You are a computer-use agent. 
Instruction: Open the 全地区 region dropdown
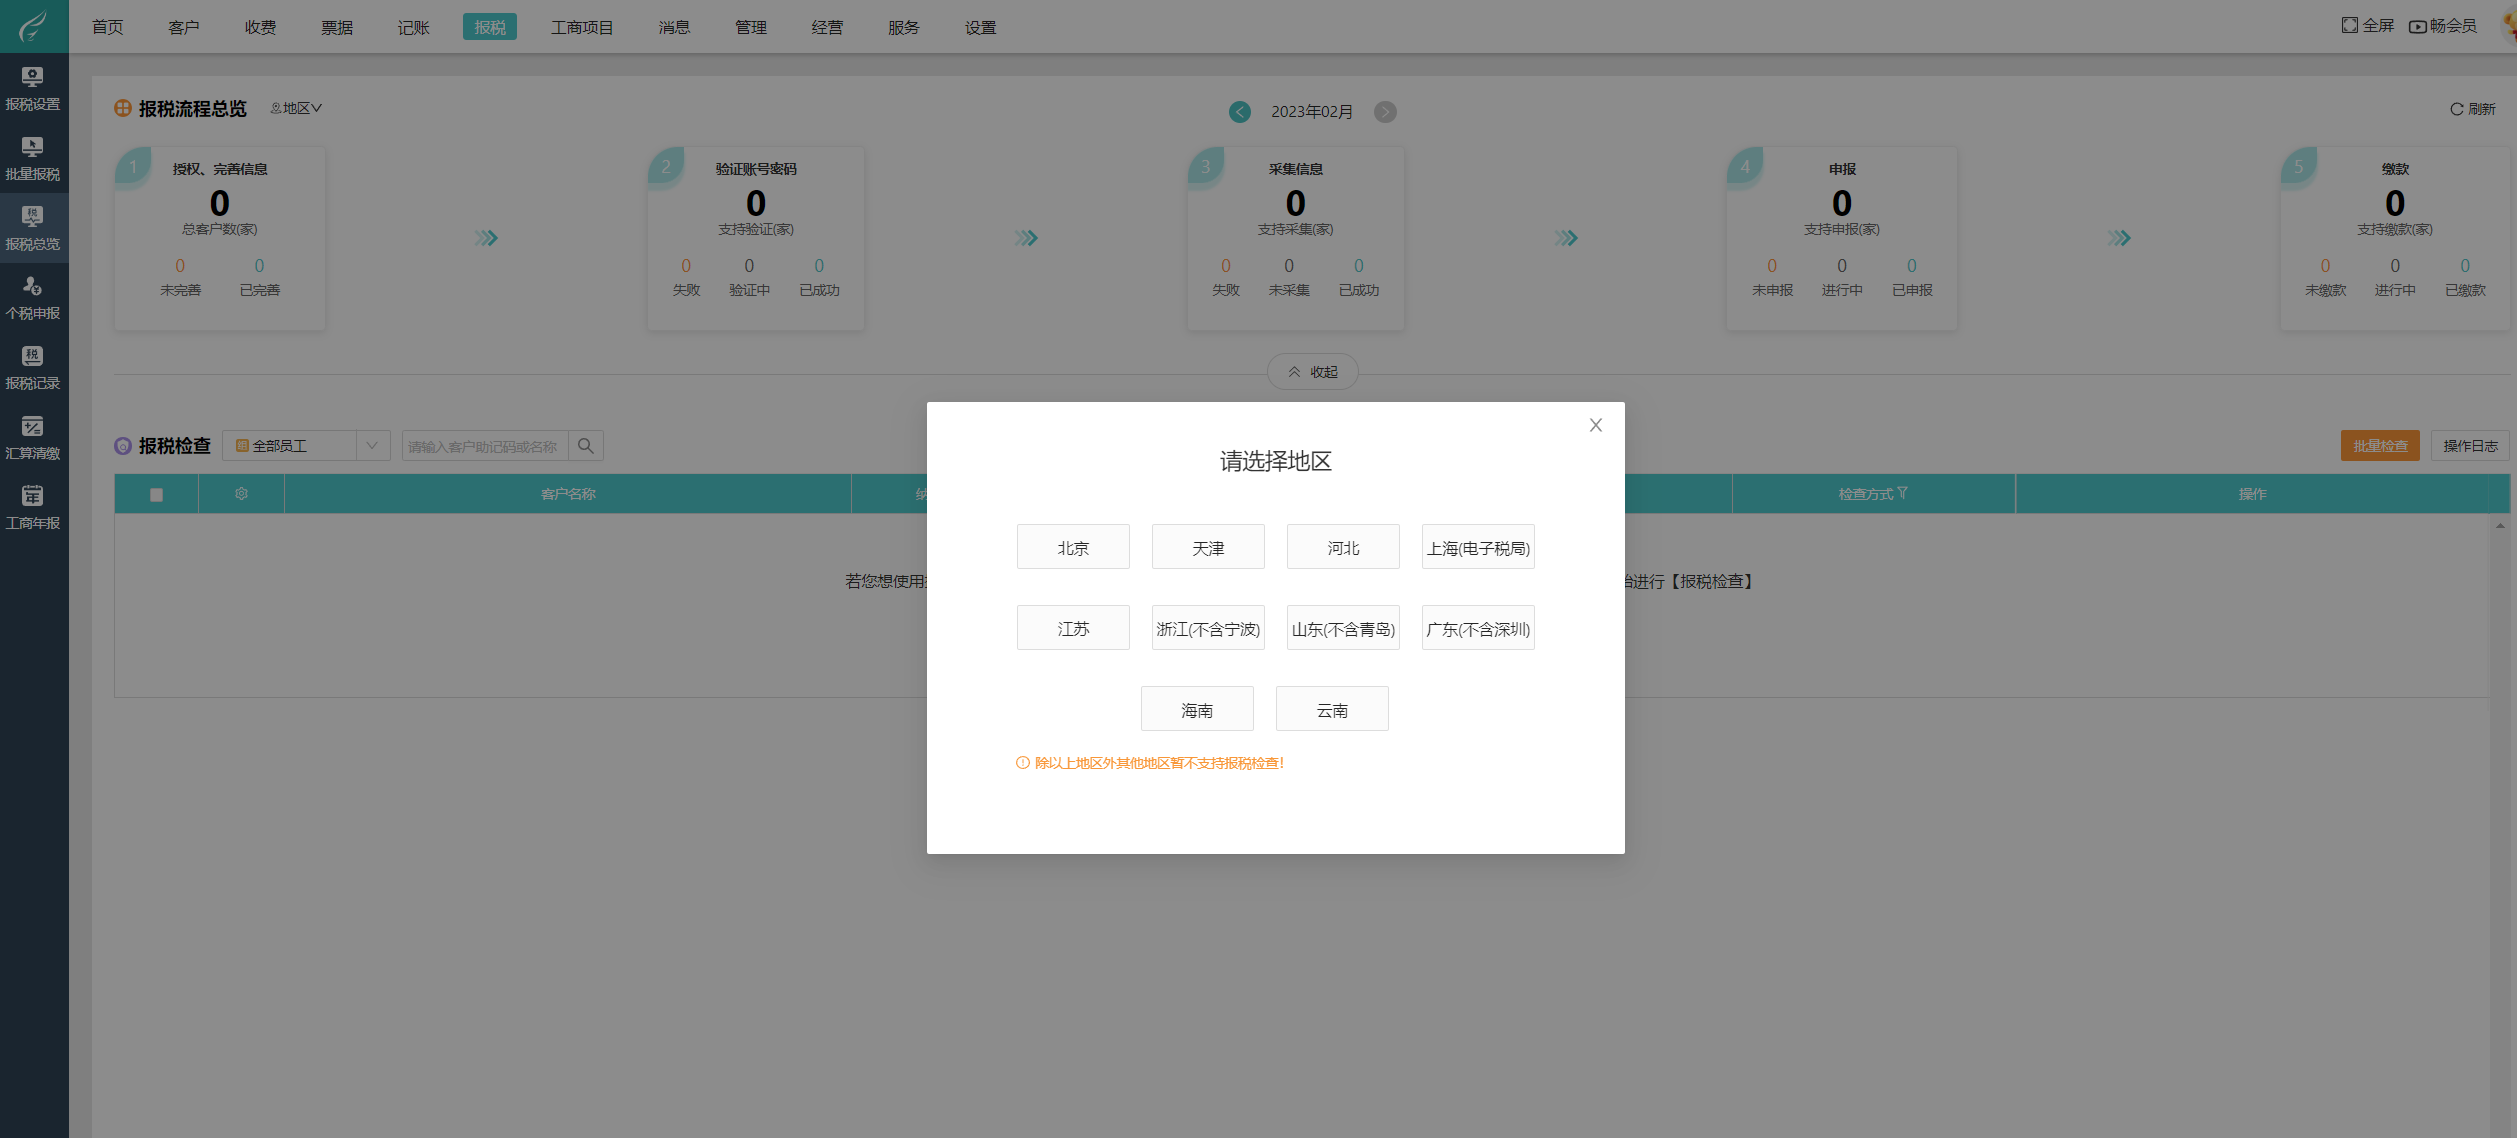(x=297, y=108)
